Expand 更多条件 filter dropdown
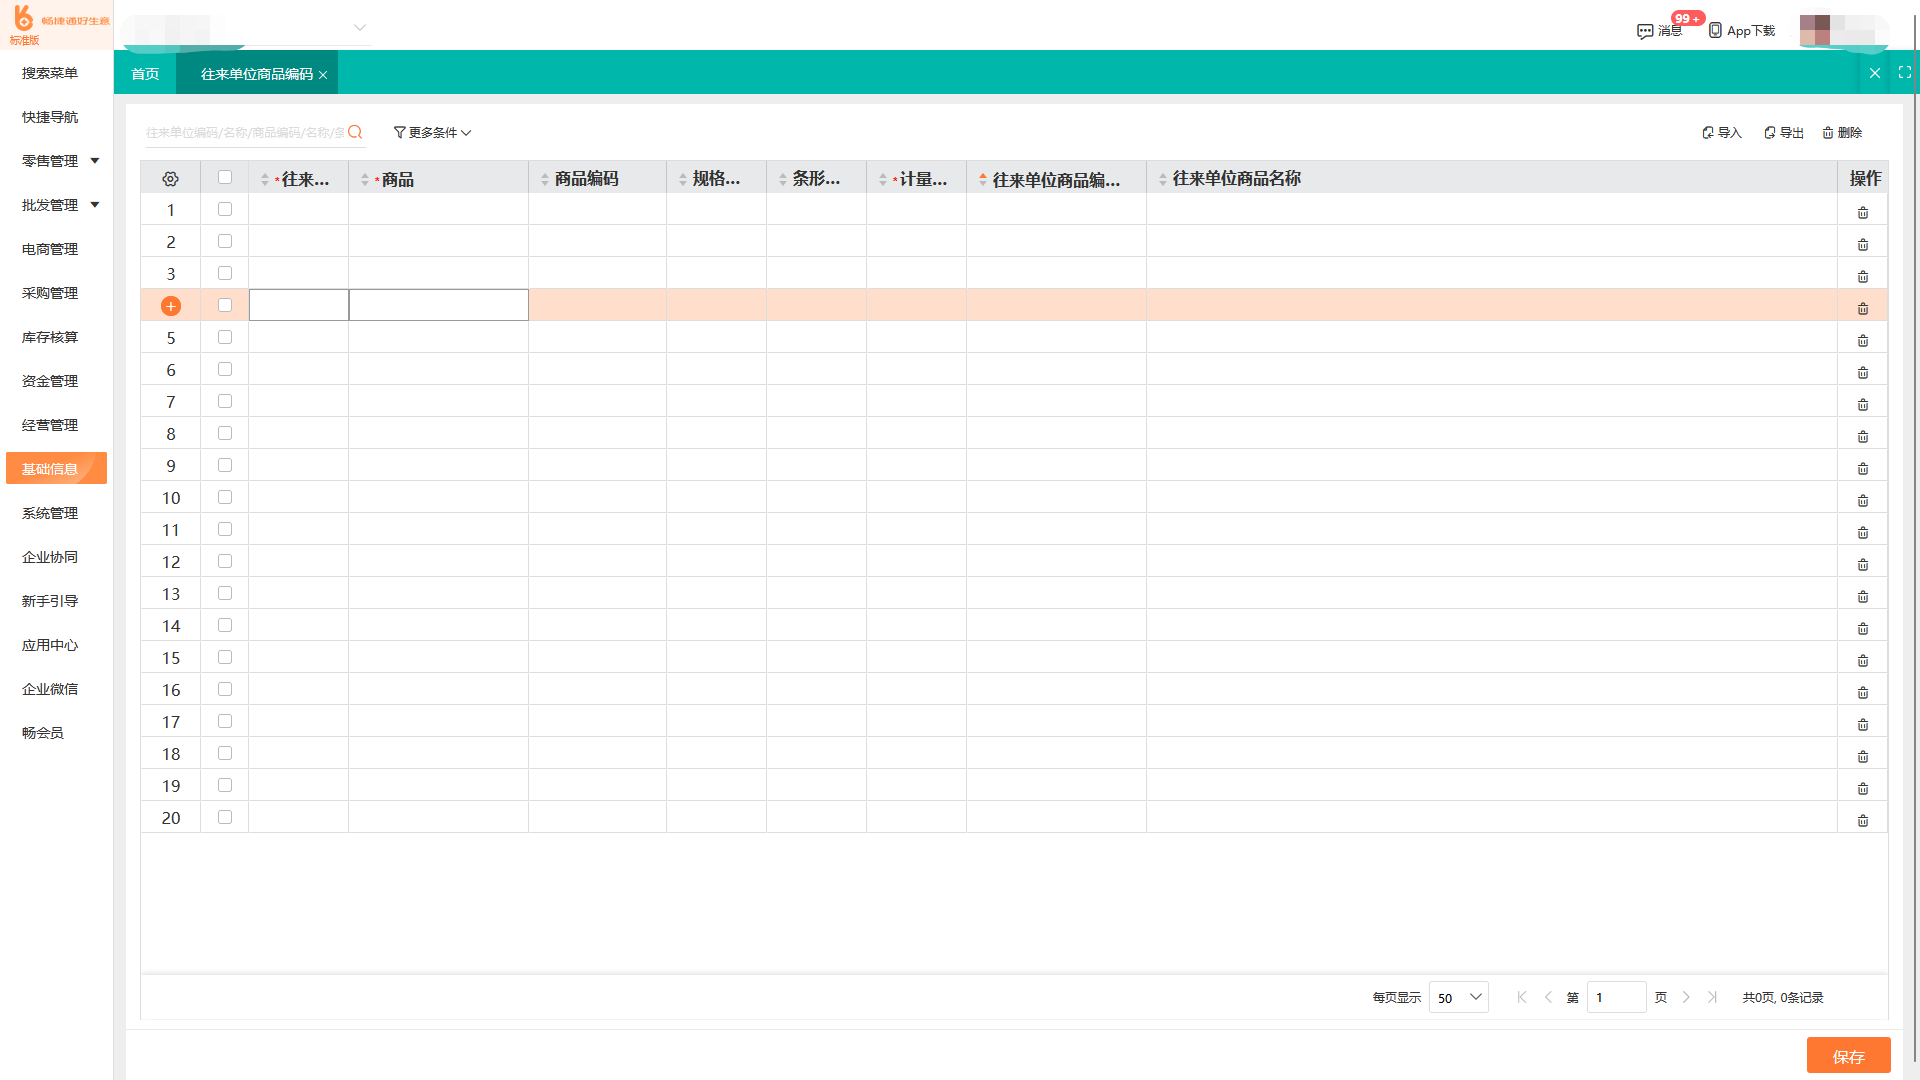Viewport: 1920px width, 1080px height. (433, 132)
